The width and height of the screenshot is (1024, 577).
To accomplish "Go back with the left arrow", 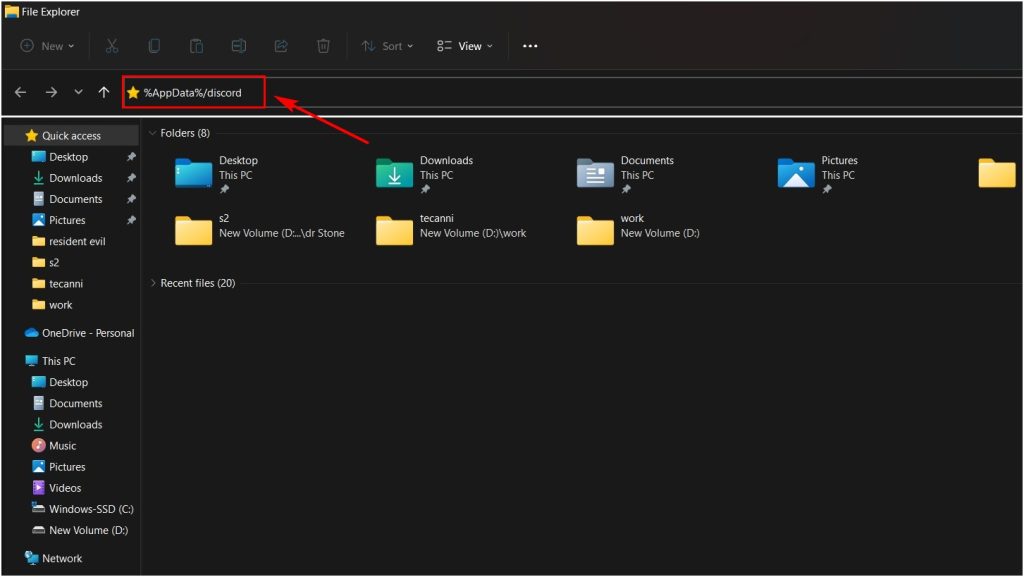I will pyautogui.click(x=20, y=92).
